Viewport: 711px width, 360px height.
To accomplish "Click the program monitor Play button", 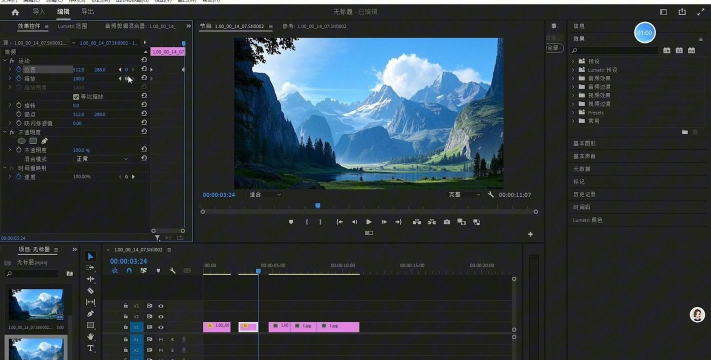I will (x=369, y=222).
